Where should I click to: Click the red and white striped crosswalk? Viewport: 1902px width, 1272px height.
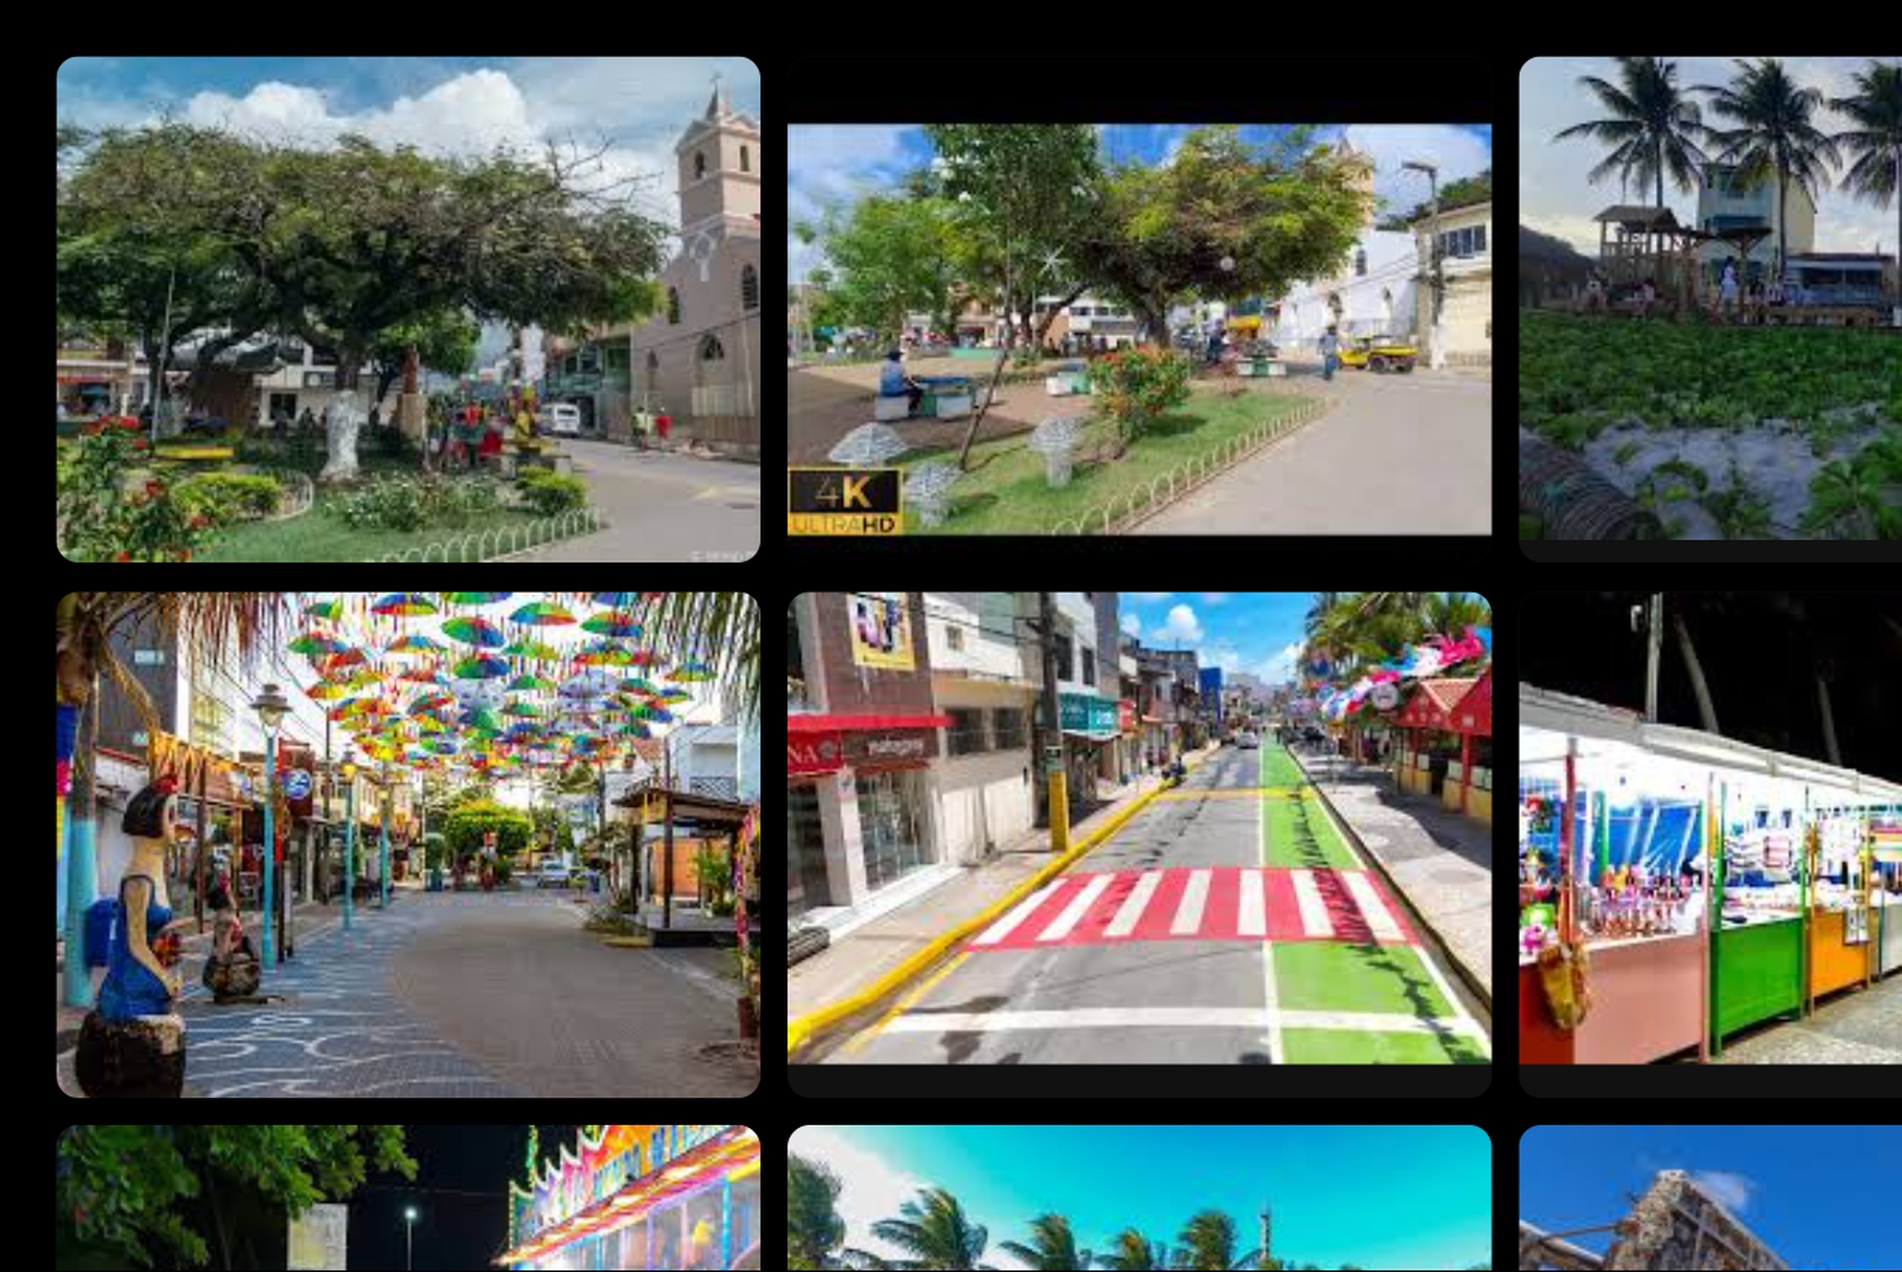1190,907
